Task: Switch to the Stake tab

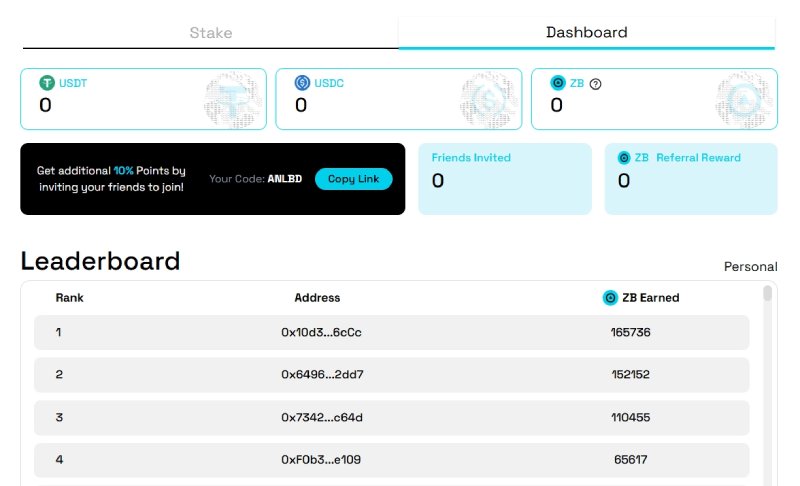Action: point(211,33)
